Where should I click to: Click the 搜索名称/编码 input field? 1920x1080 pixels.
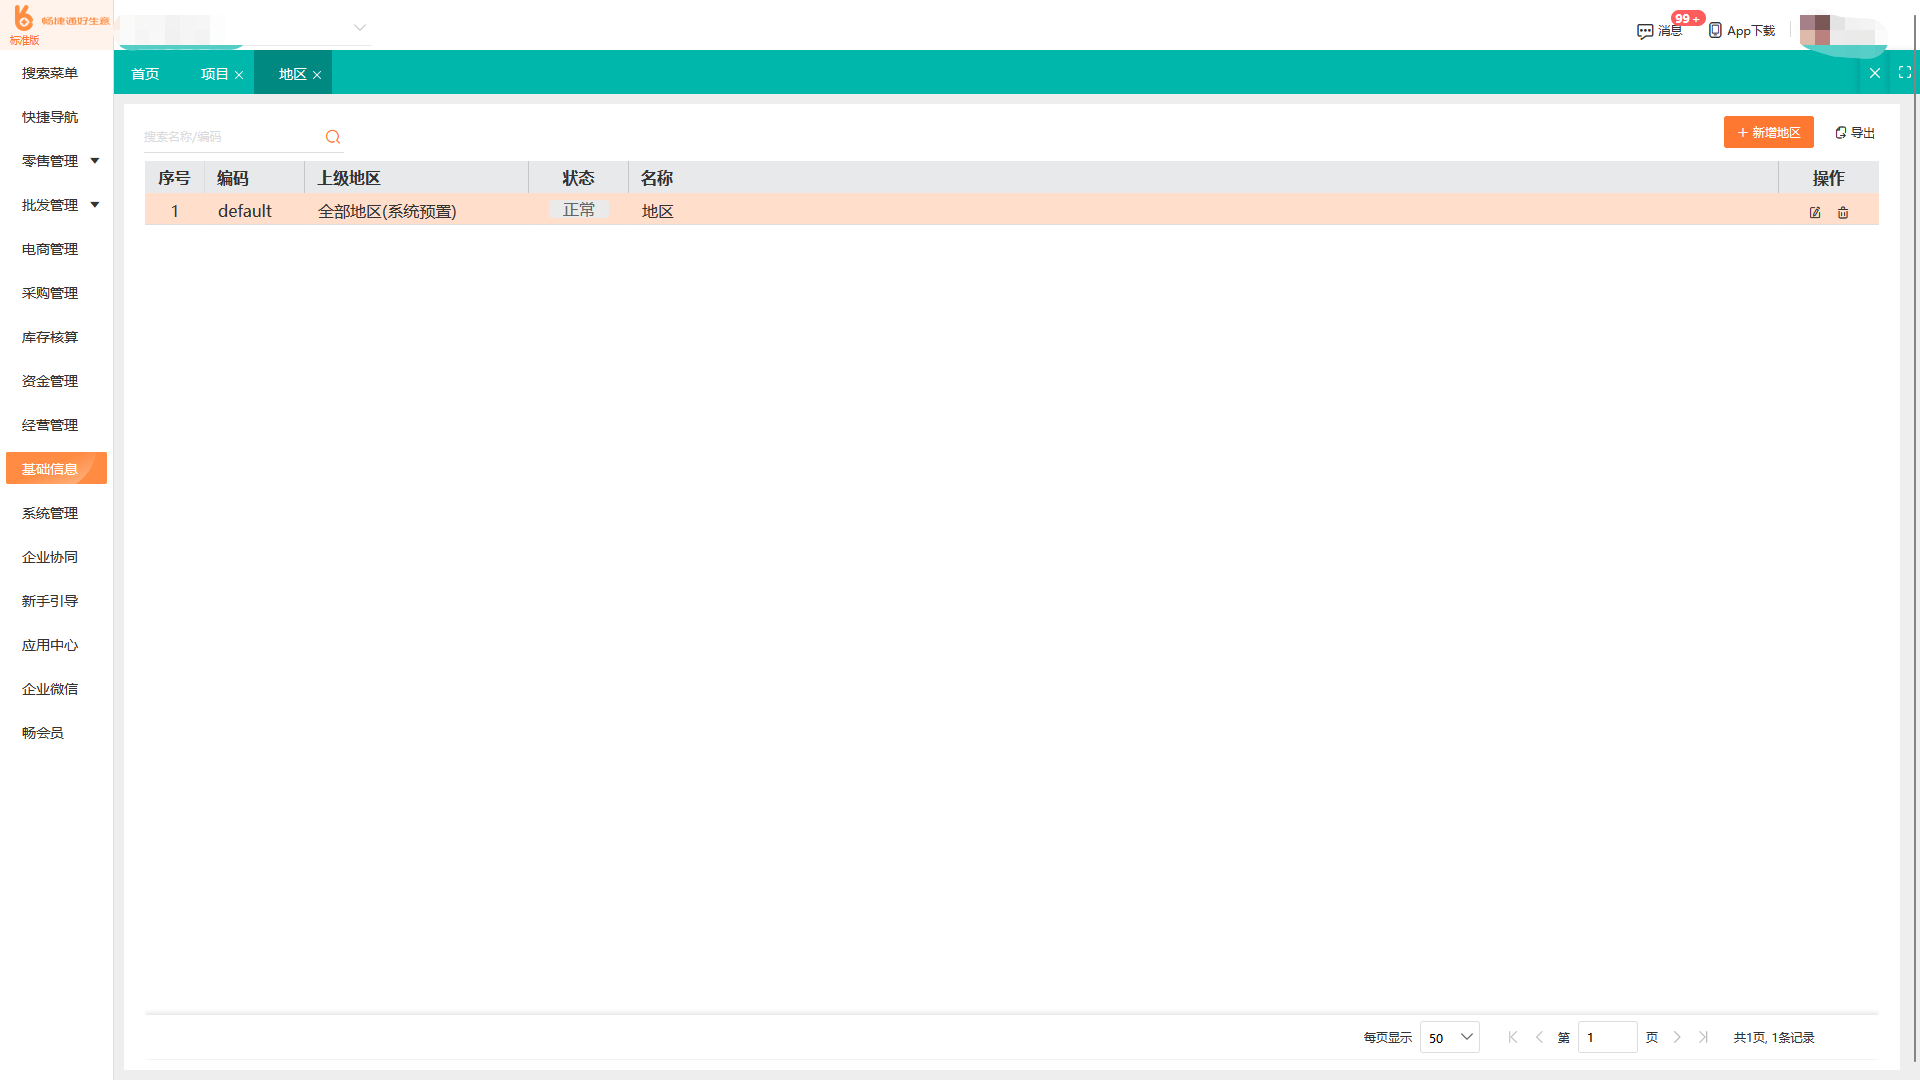click(231, 136)
